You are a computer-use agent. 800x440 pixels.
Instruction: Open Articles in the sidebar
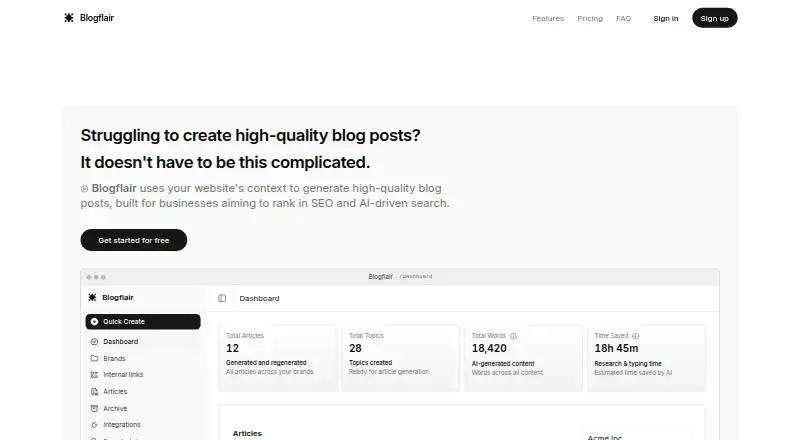143,392
